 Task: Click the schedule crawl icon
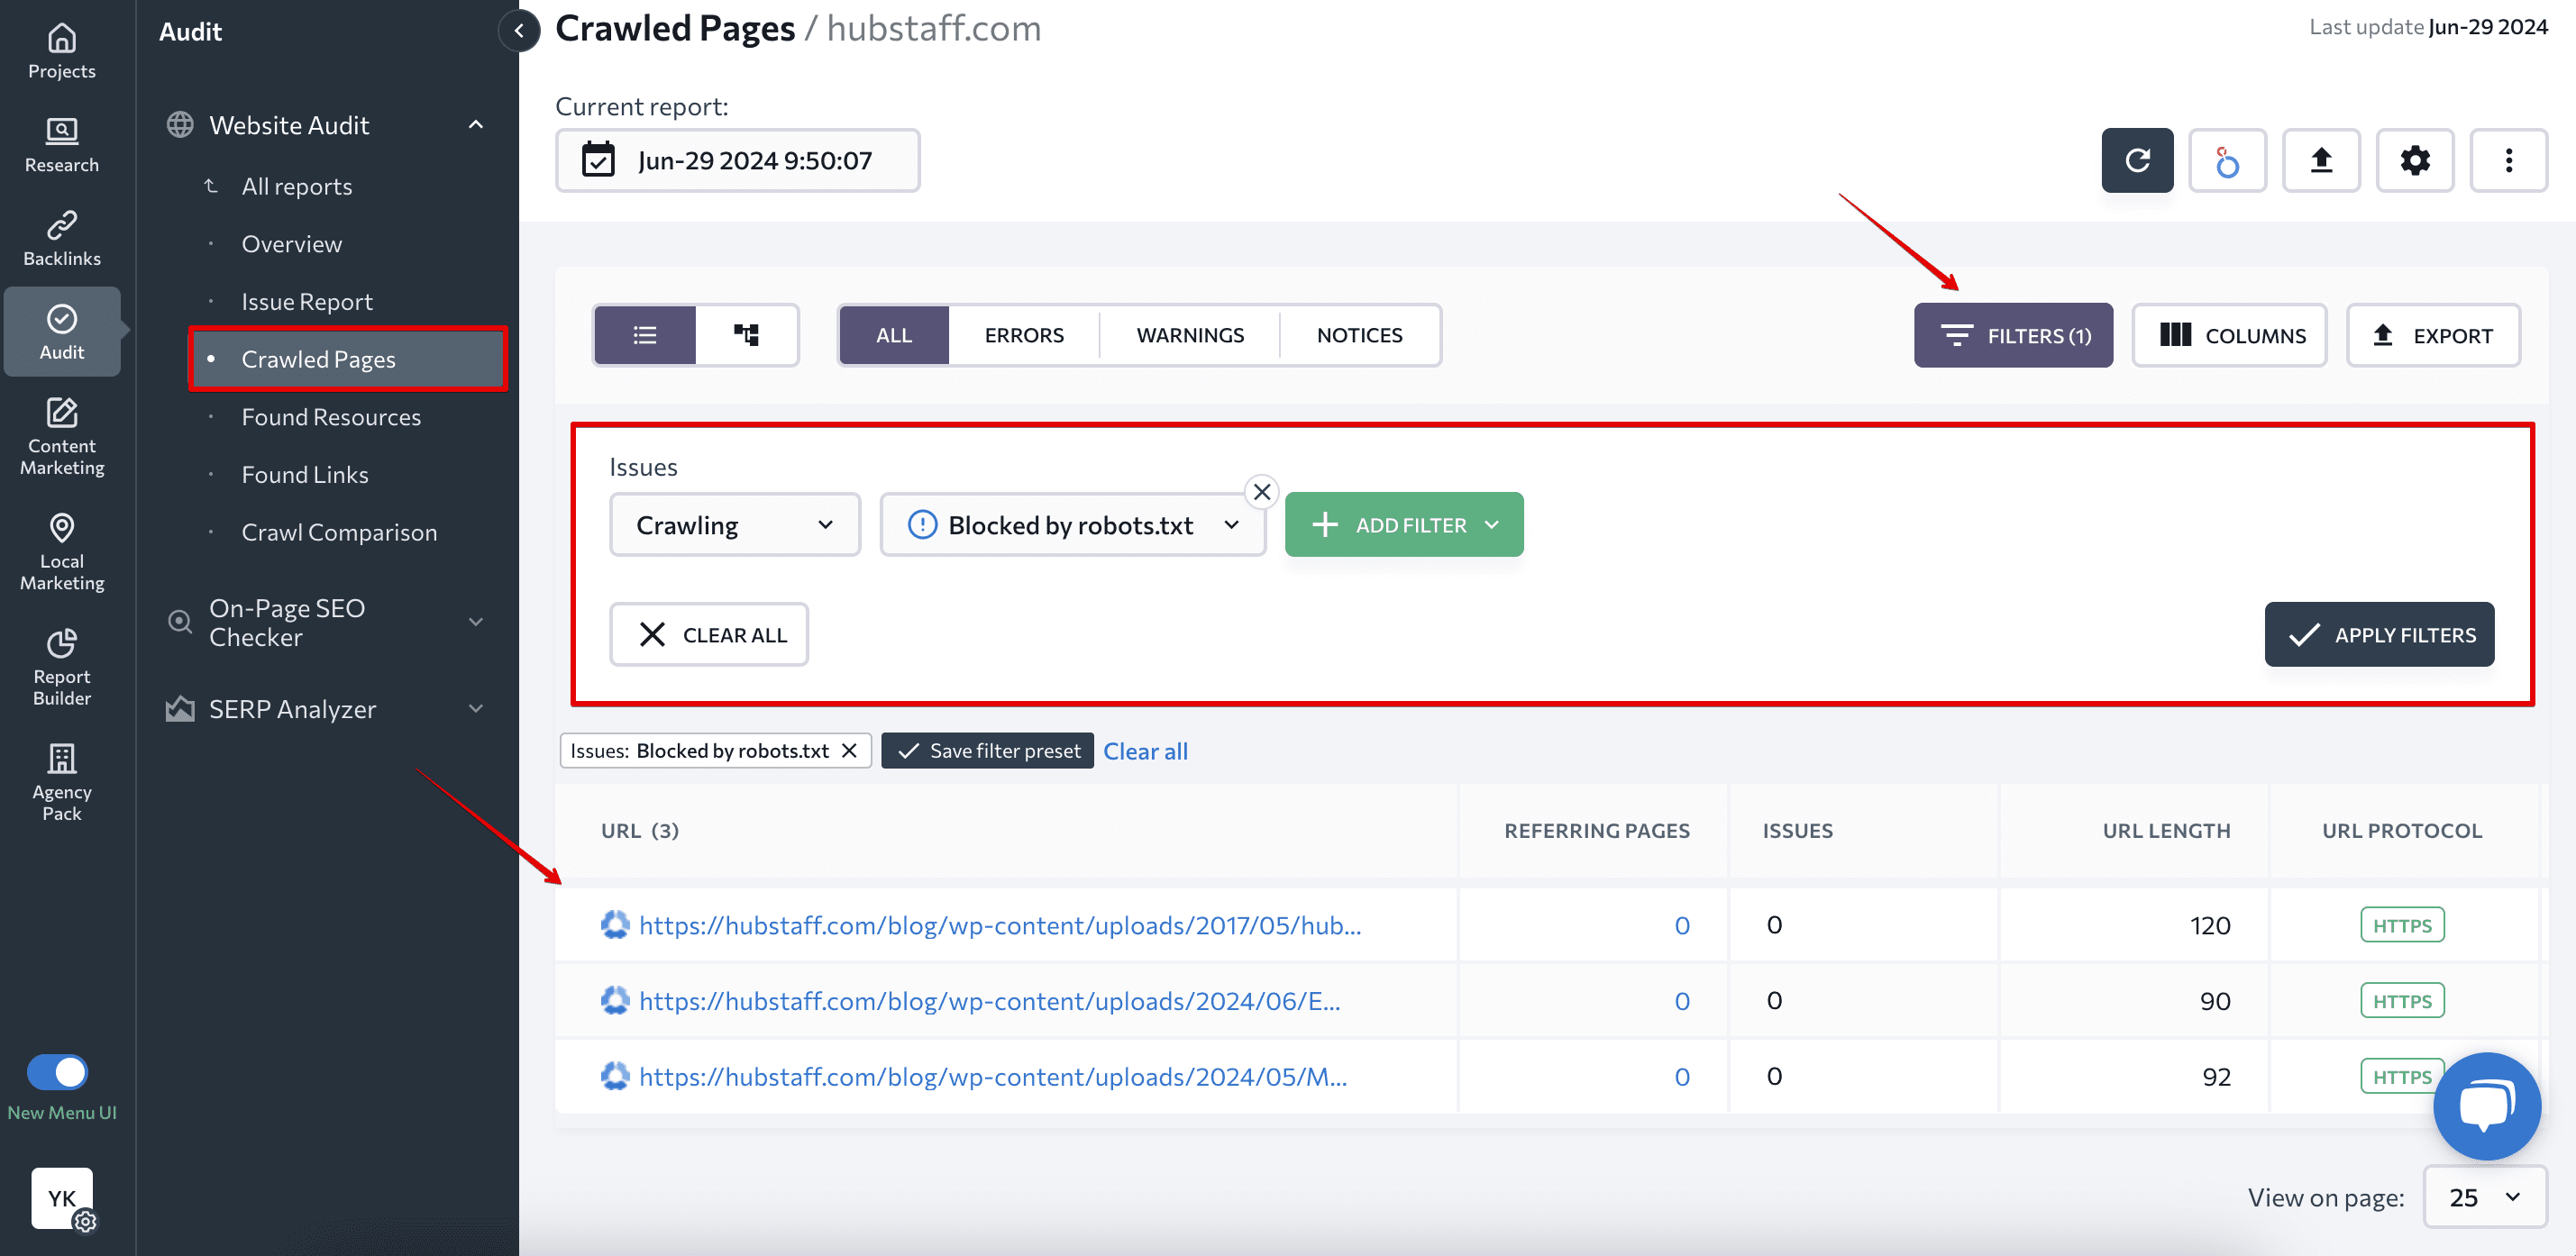(x=2228, y=159)
